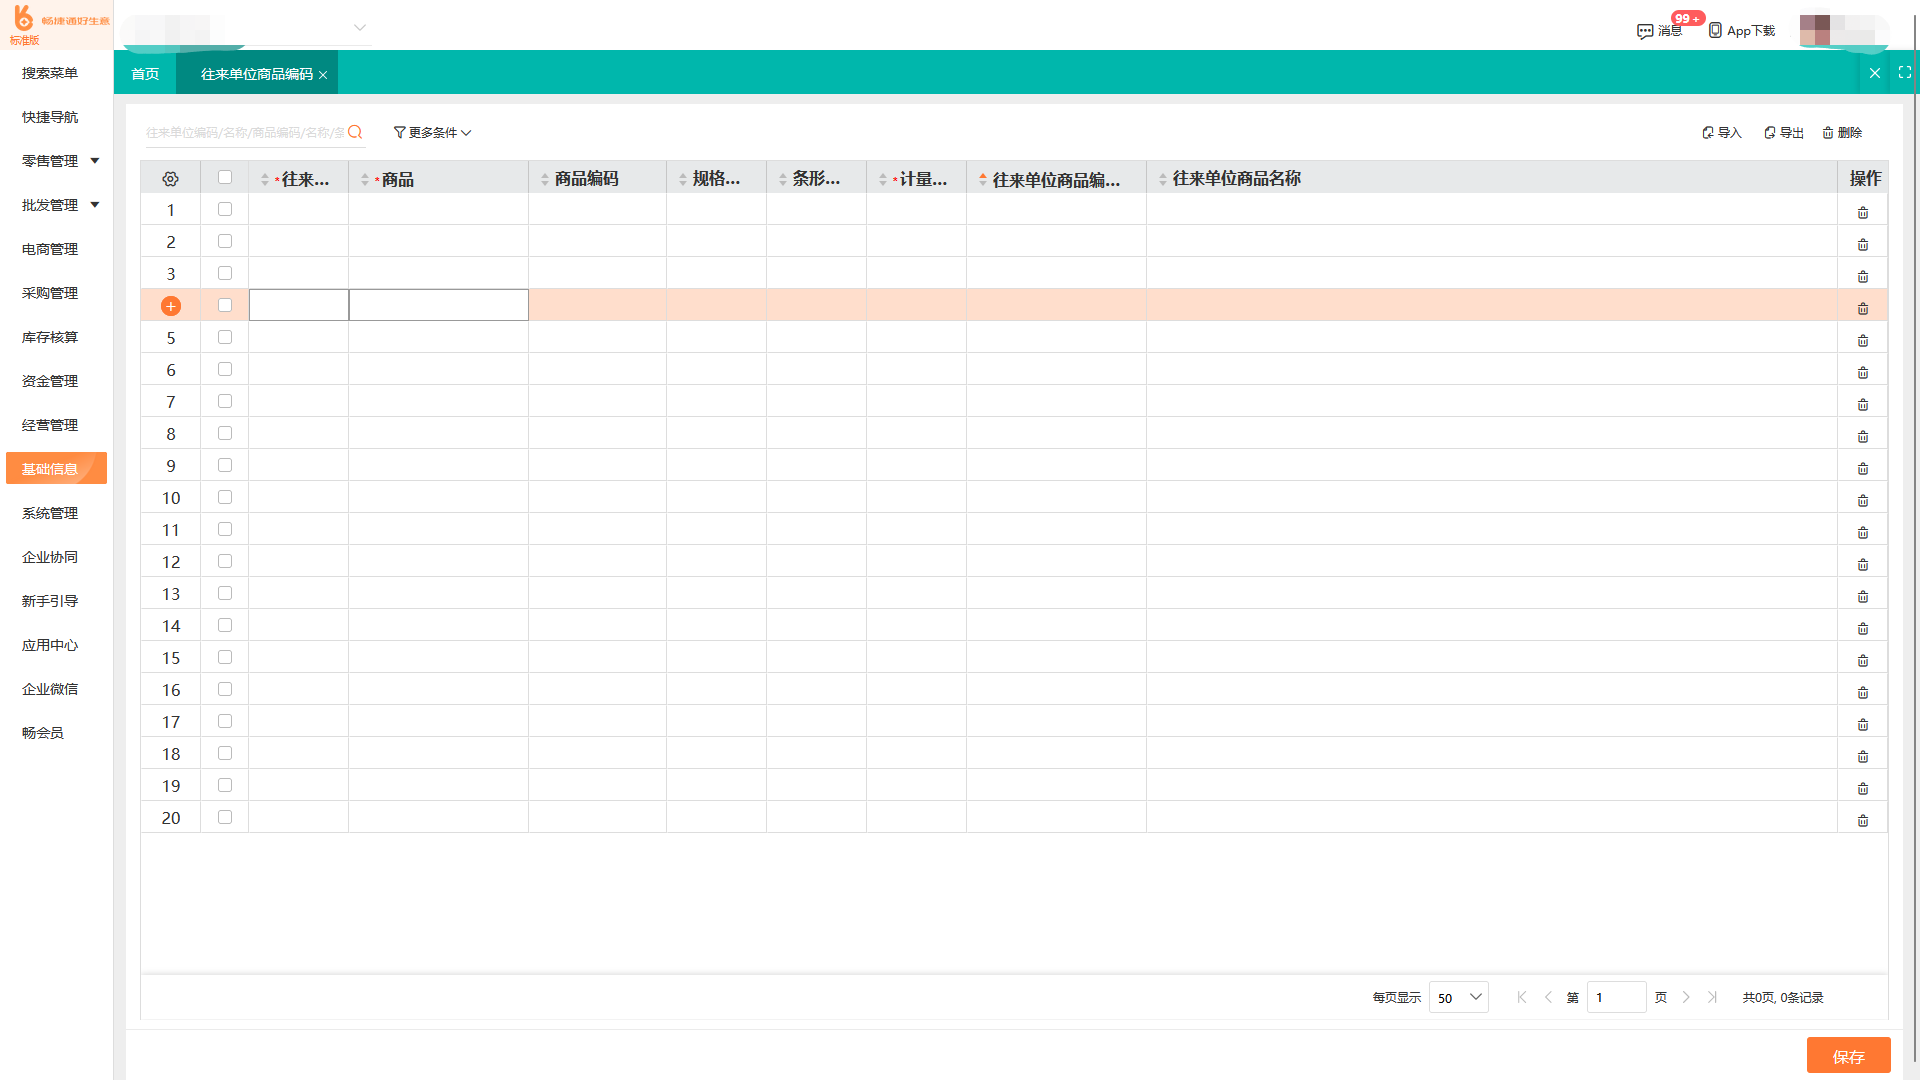Click the current page number input field
This screenshot has height=1080, width=1920.
tap(1615, 997)
